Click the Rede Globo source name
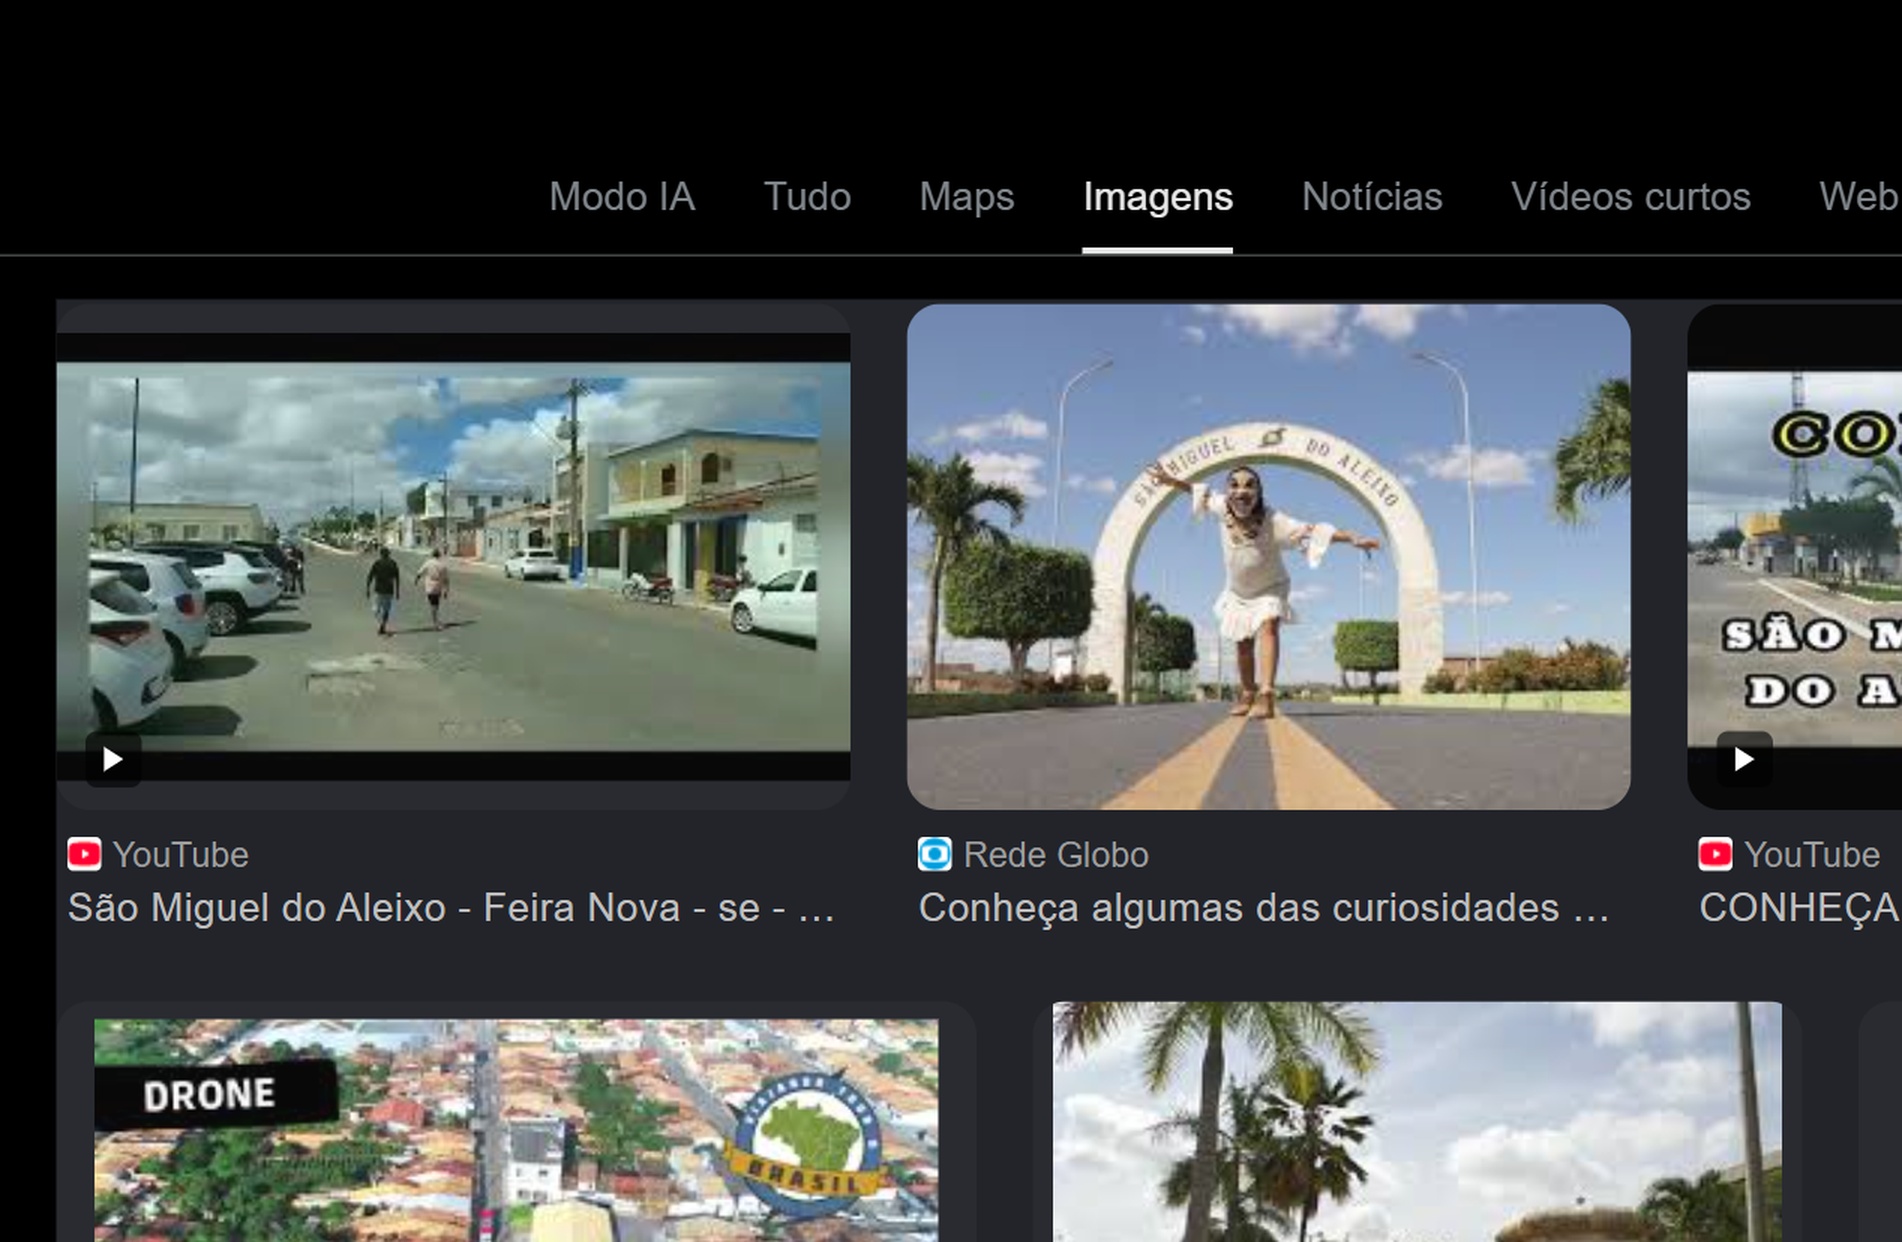Viewport: 1902px width, 1242px height. 1055,855
